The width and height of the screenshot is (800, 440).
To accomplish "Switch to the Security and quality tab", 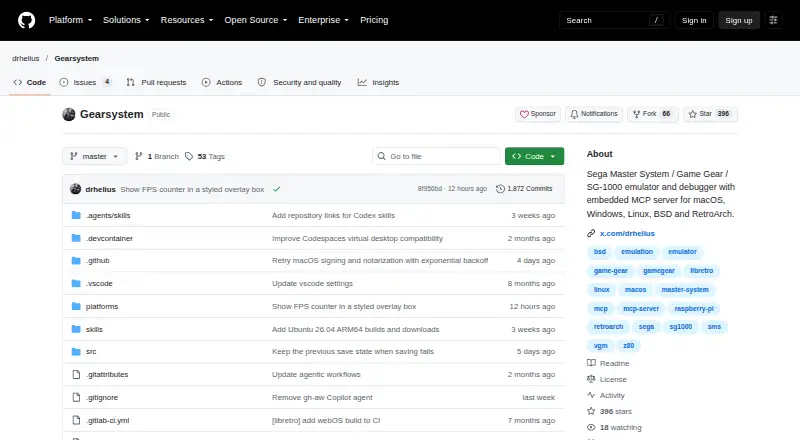I will [299, 82].
